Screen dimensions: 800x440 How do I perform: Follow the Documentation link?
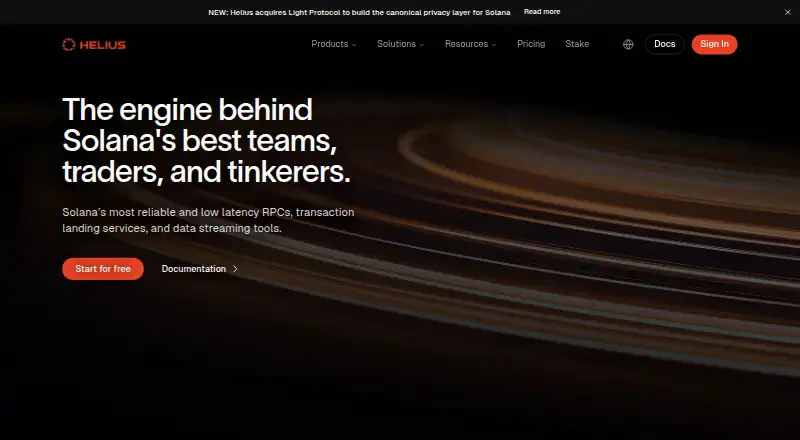point(199,268)
